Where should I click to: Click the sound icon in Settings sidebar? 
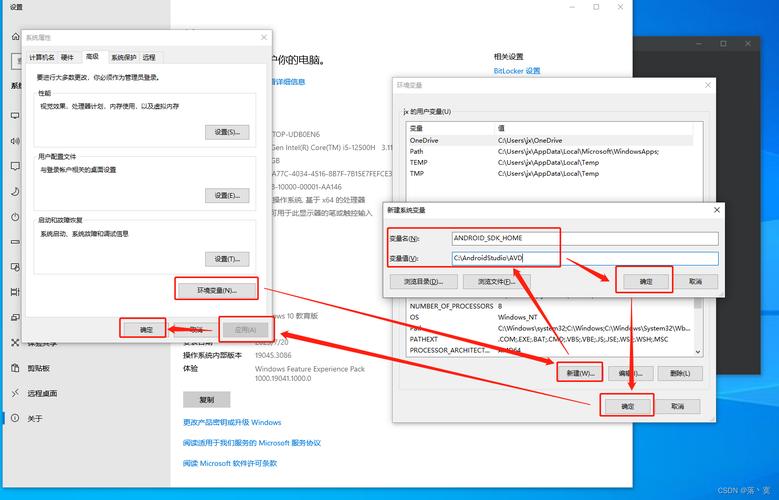coord(14,140)
